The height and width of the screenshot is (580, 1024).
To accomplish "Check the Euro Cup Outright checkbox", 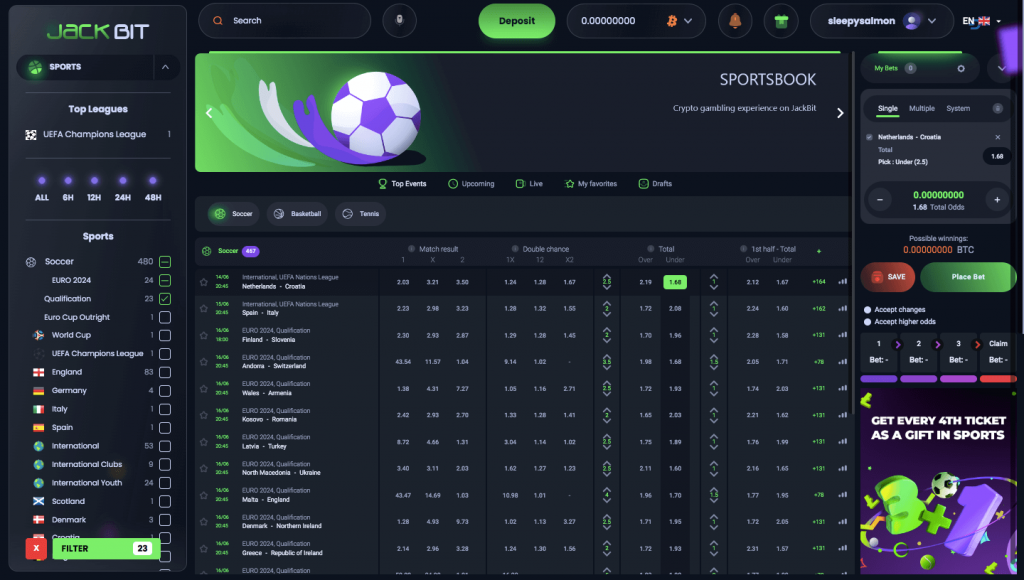I will (x=165, y=317).
